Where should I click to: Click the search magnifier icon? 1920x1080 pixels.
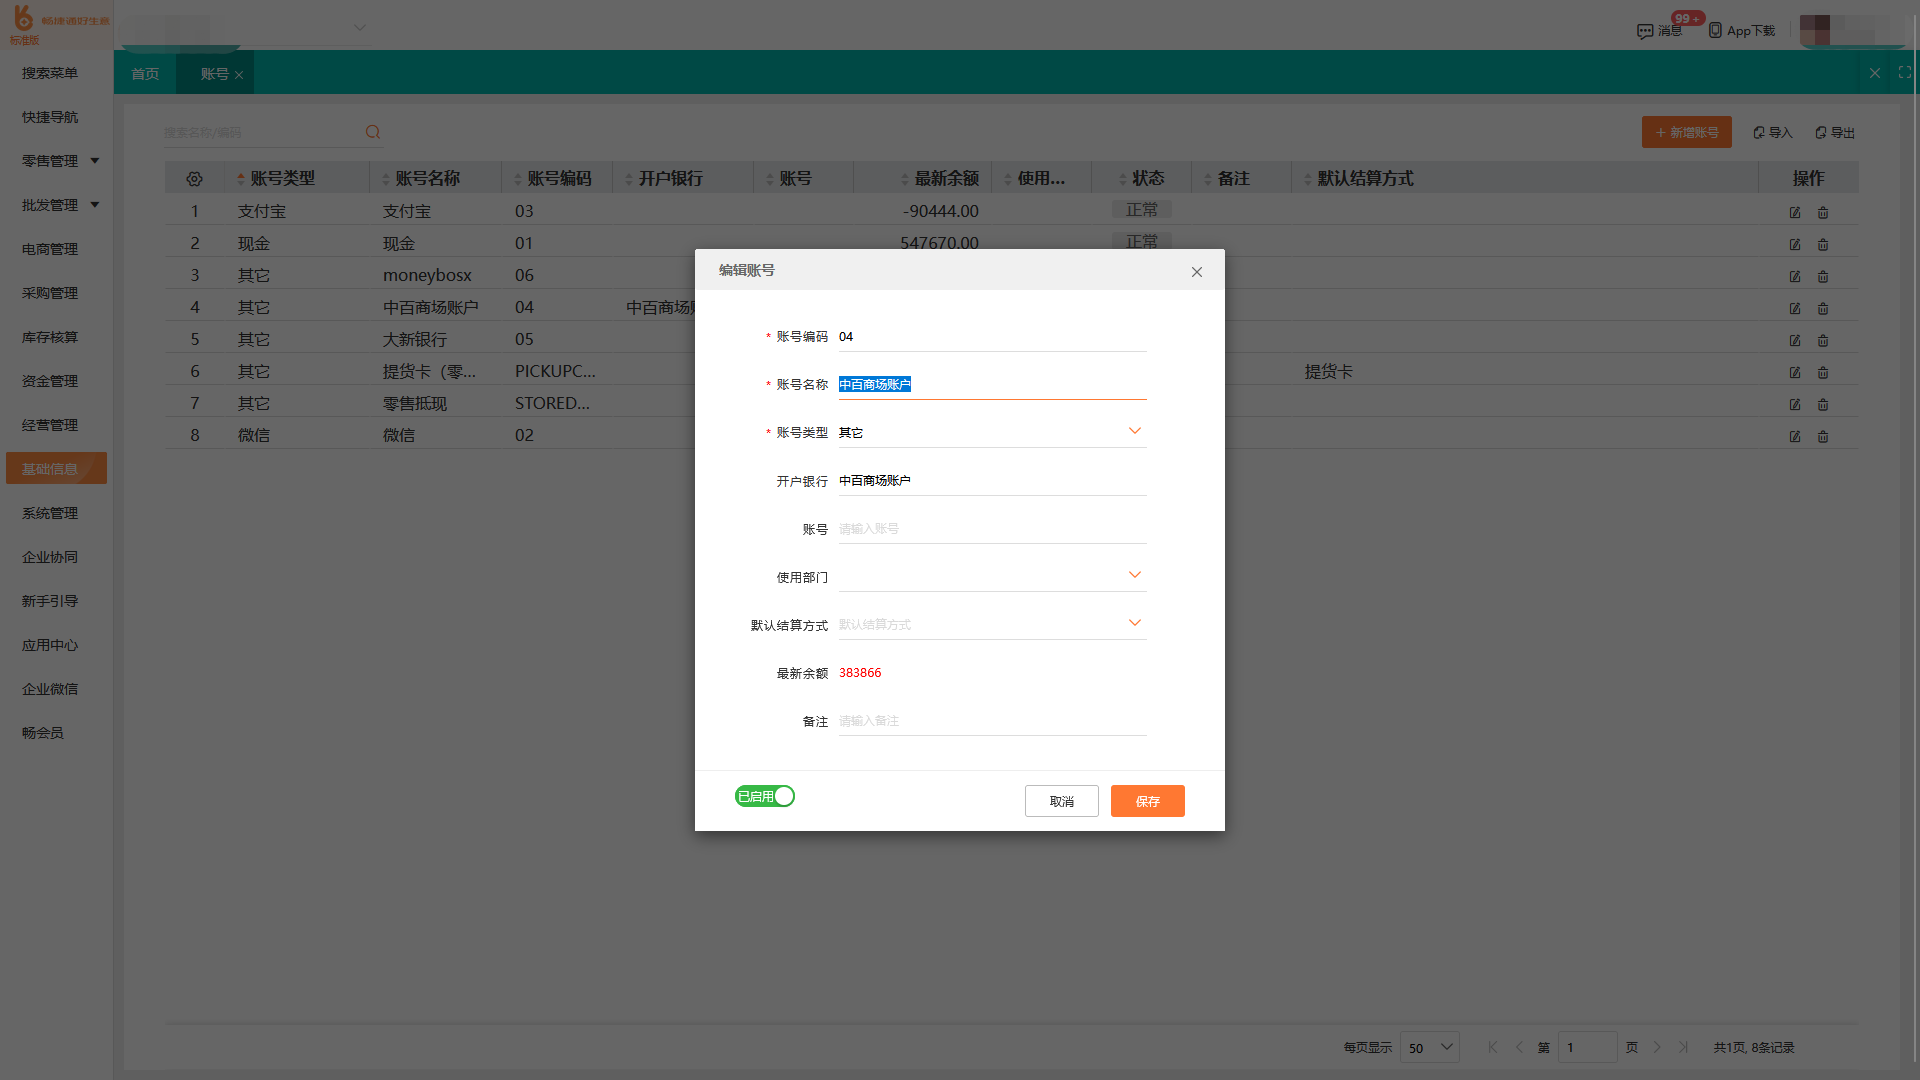pos(373,131)
